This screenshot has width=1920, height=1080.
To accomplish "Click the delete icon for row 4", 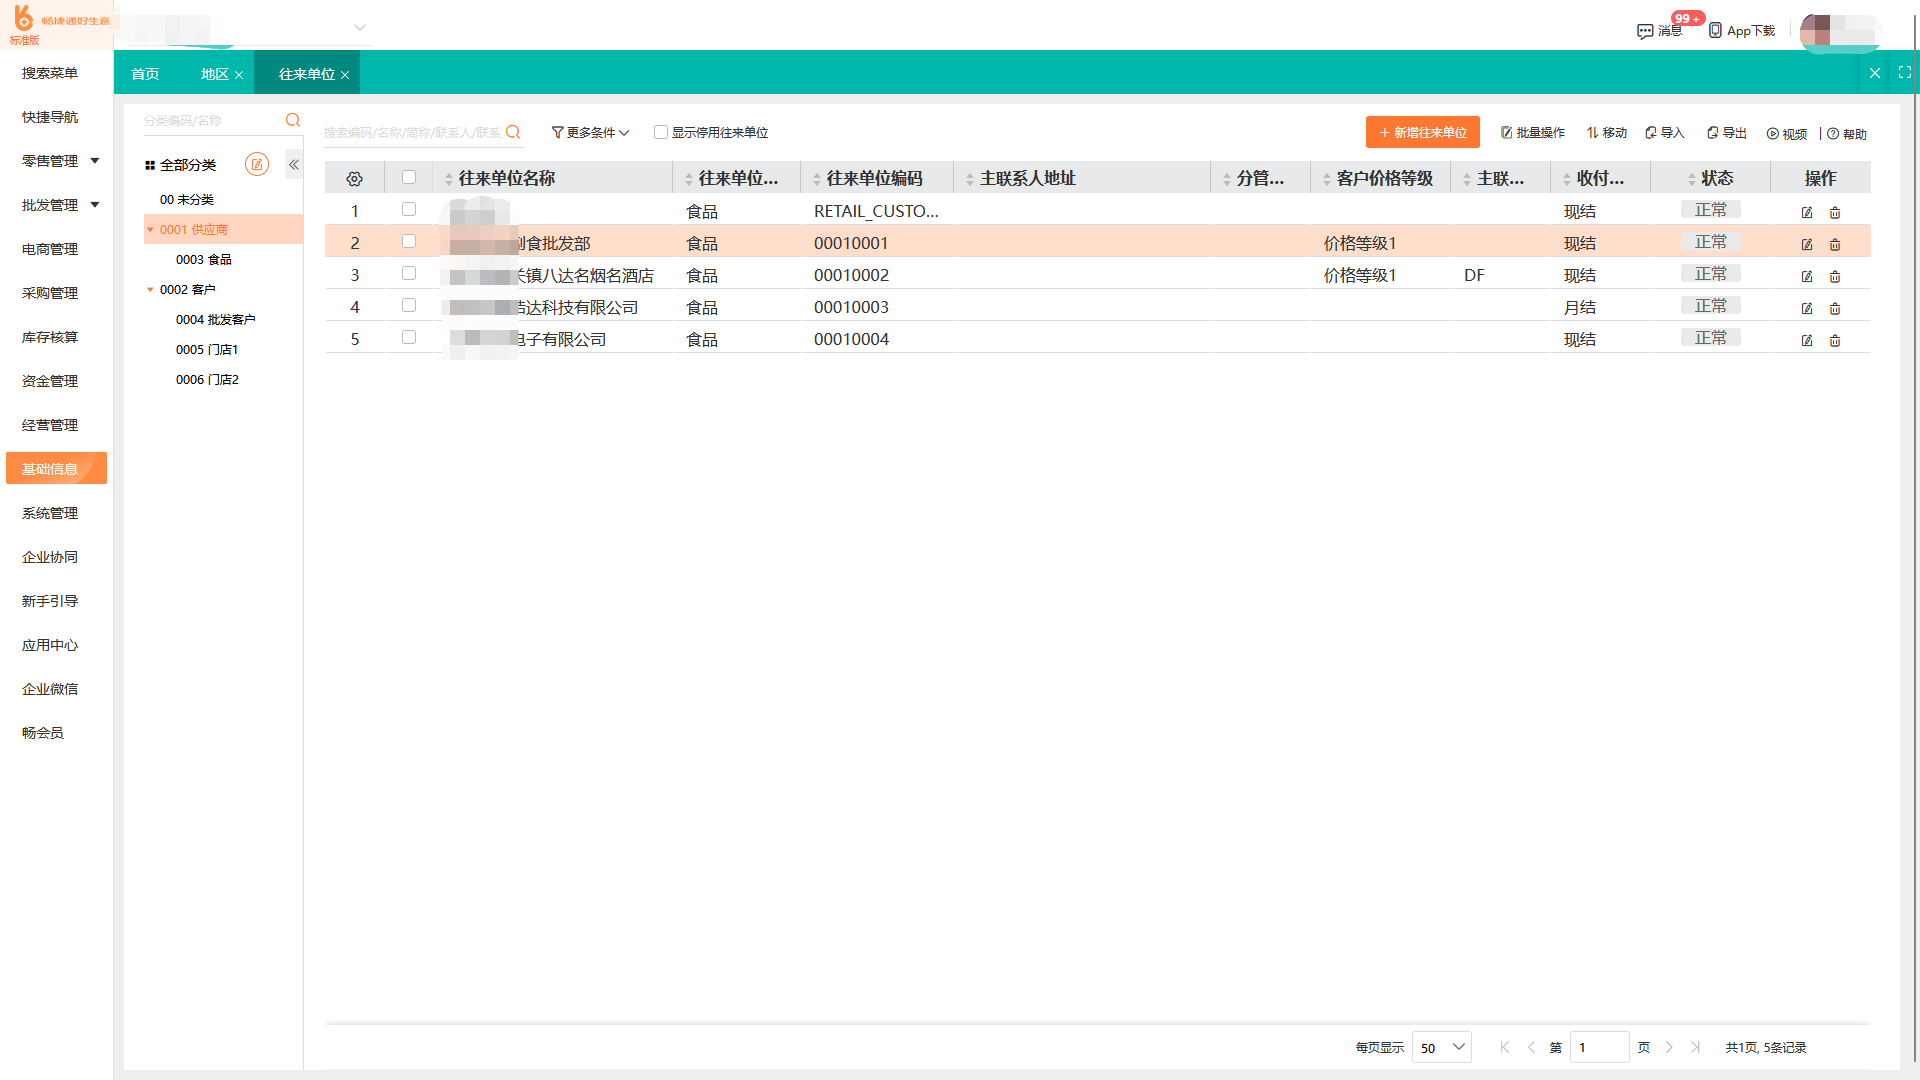I will point(1836,307).
